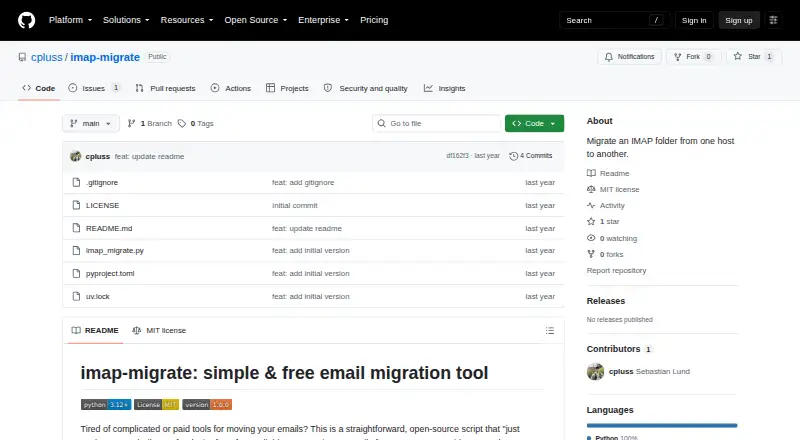Image resolution: width=800 pixels, height=440 pixels.
Task: Expand the green Code dropdown
Action: (534, 124)
